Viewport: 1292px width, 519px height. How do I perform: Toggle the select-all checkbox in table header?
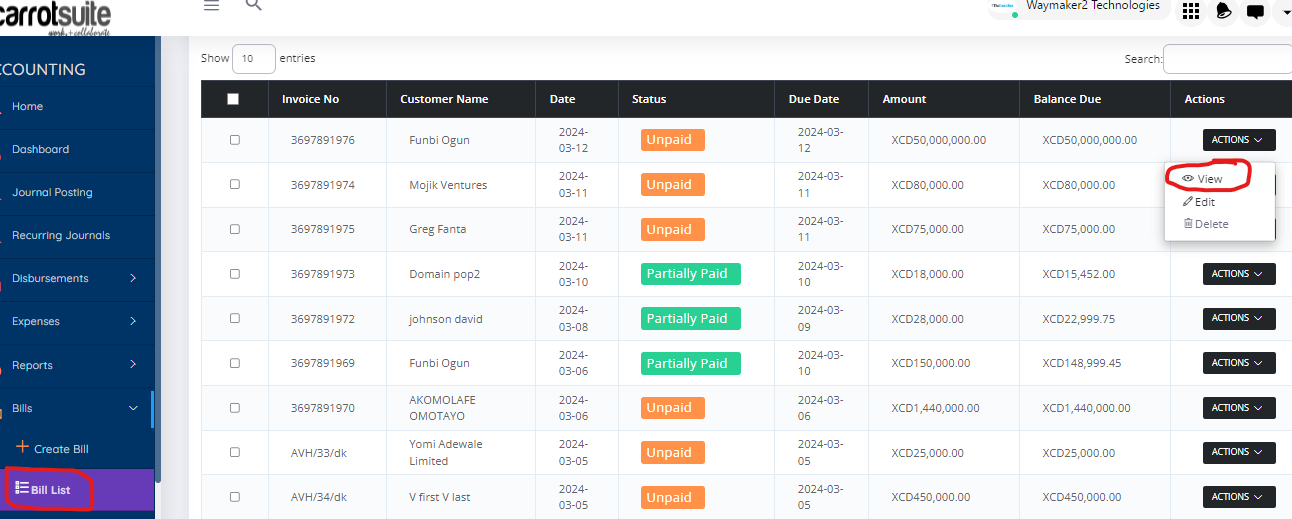(x=233, y=99)
